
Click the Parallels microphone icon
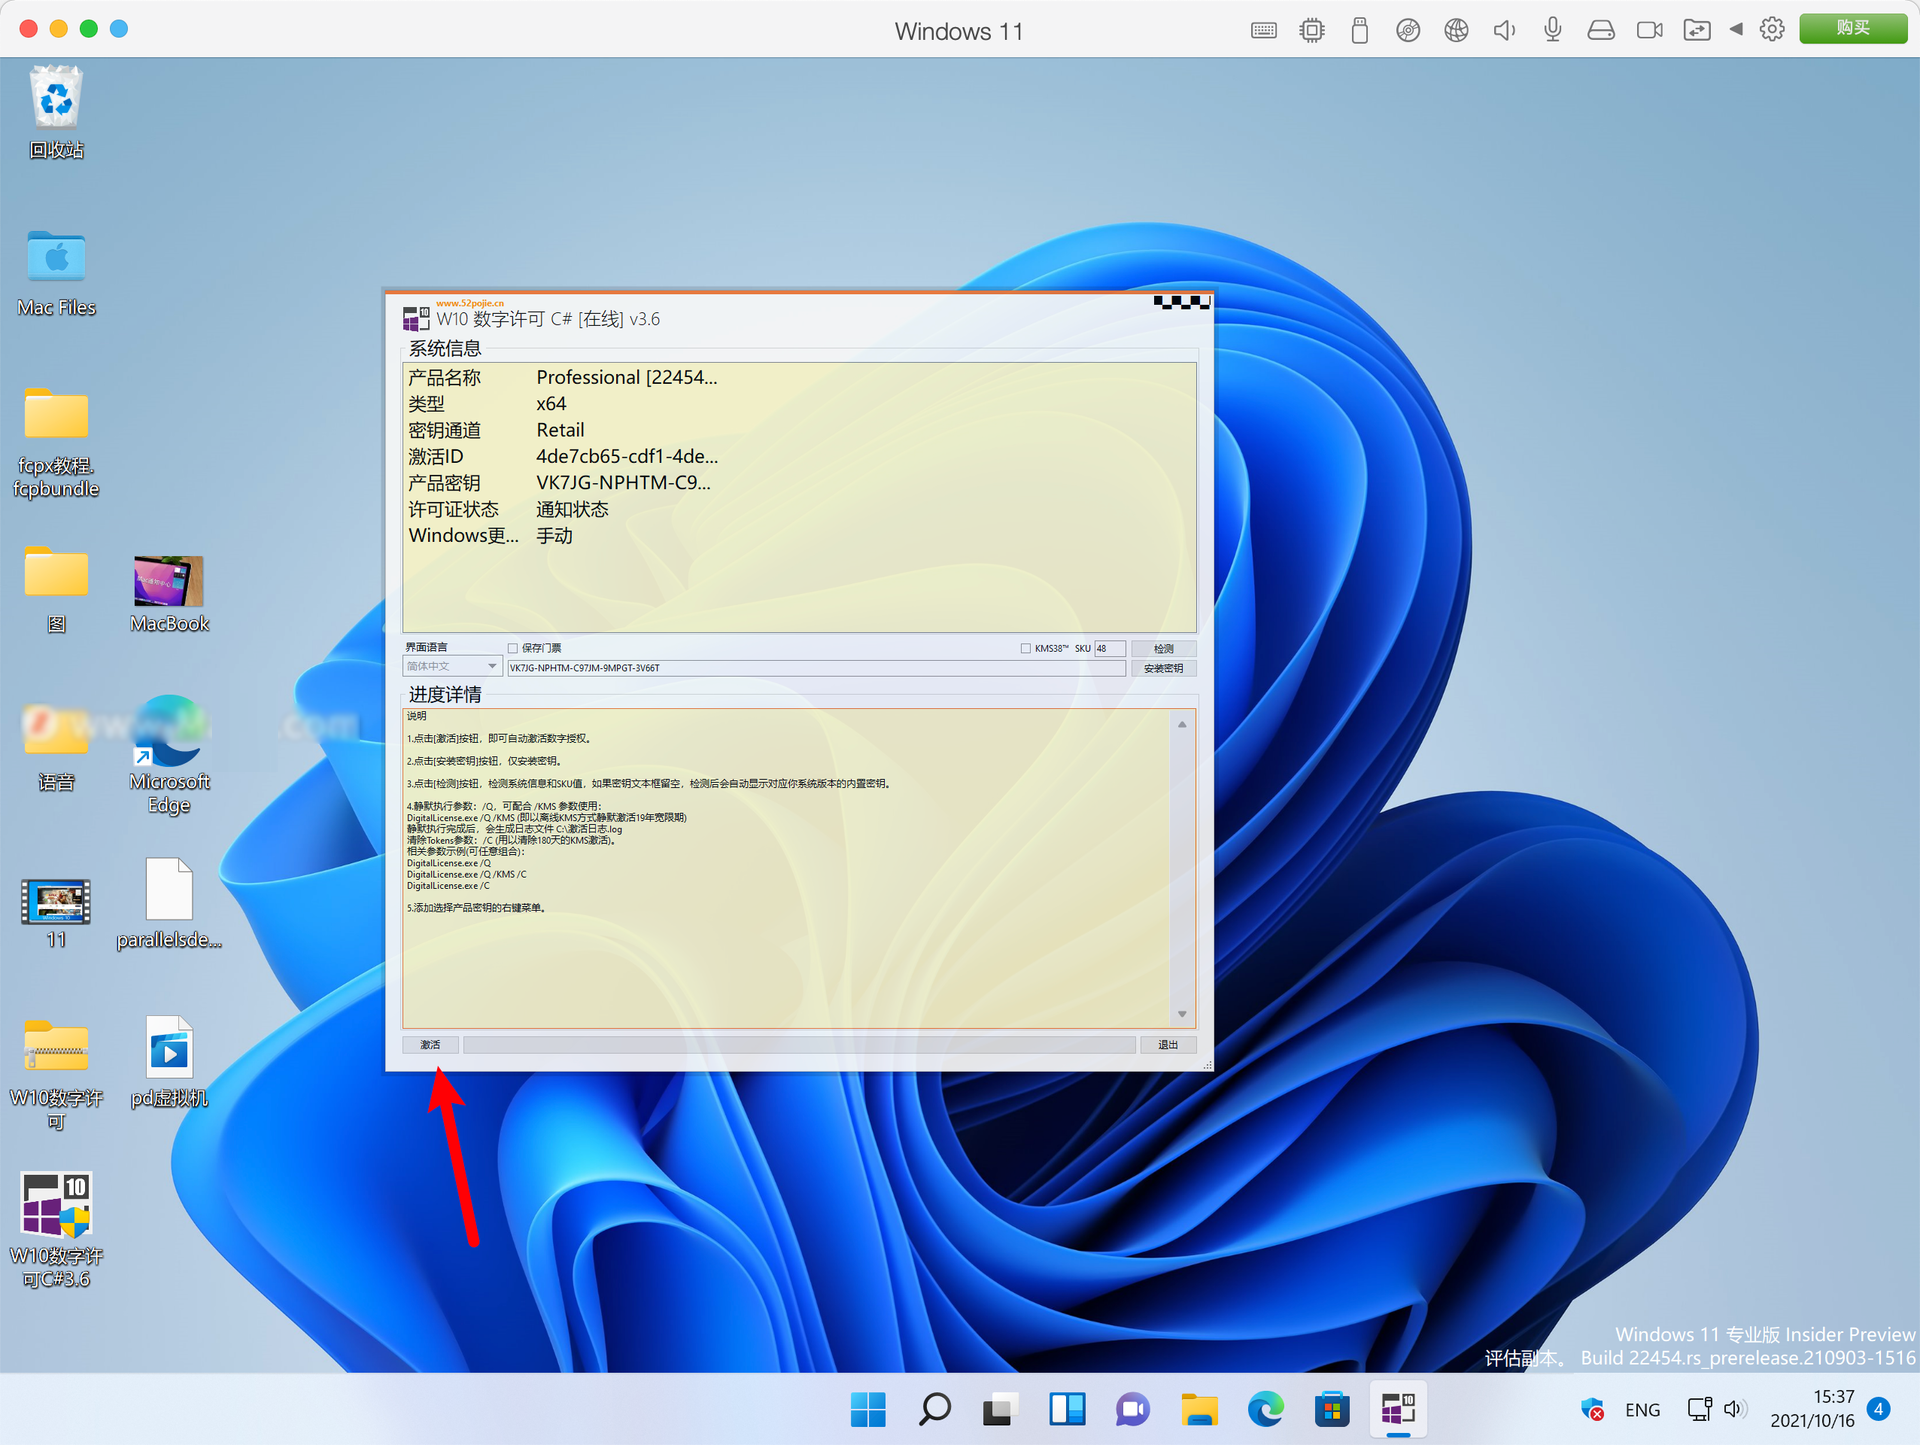tap(1552, 29)
